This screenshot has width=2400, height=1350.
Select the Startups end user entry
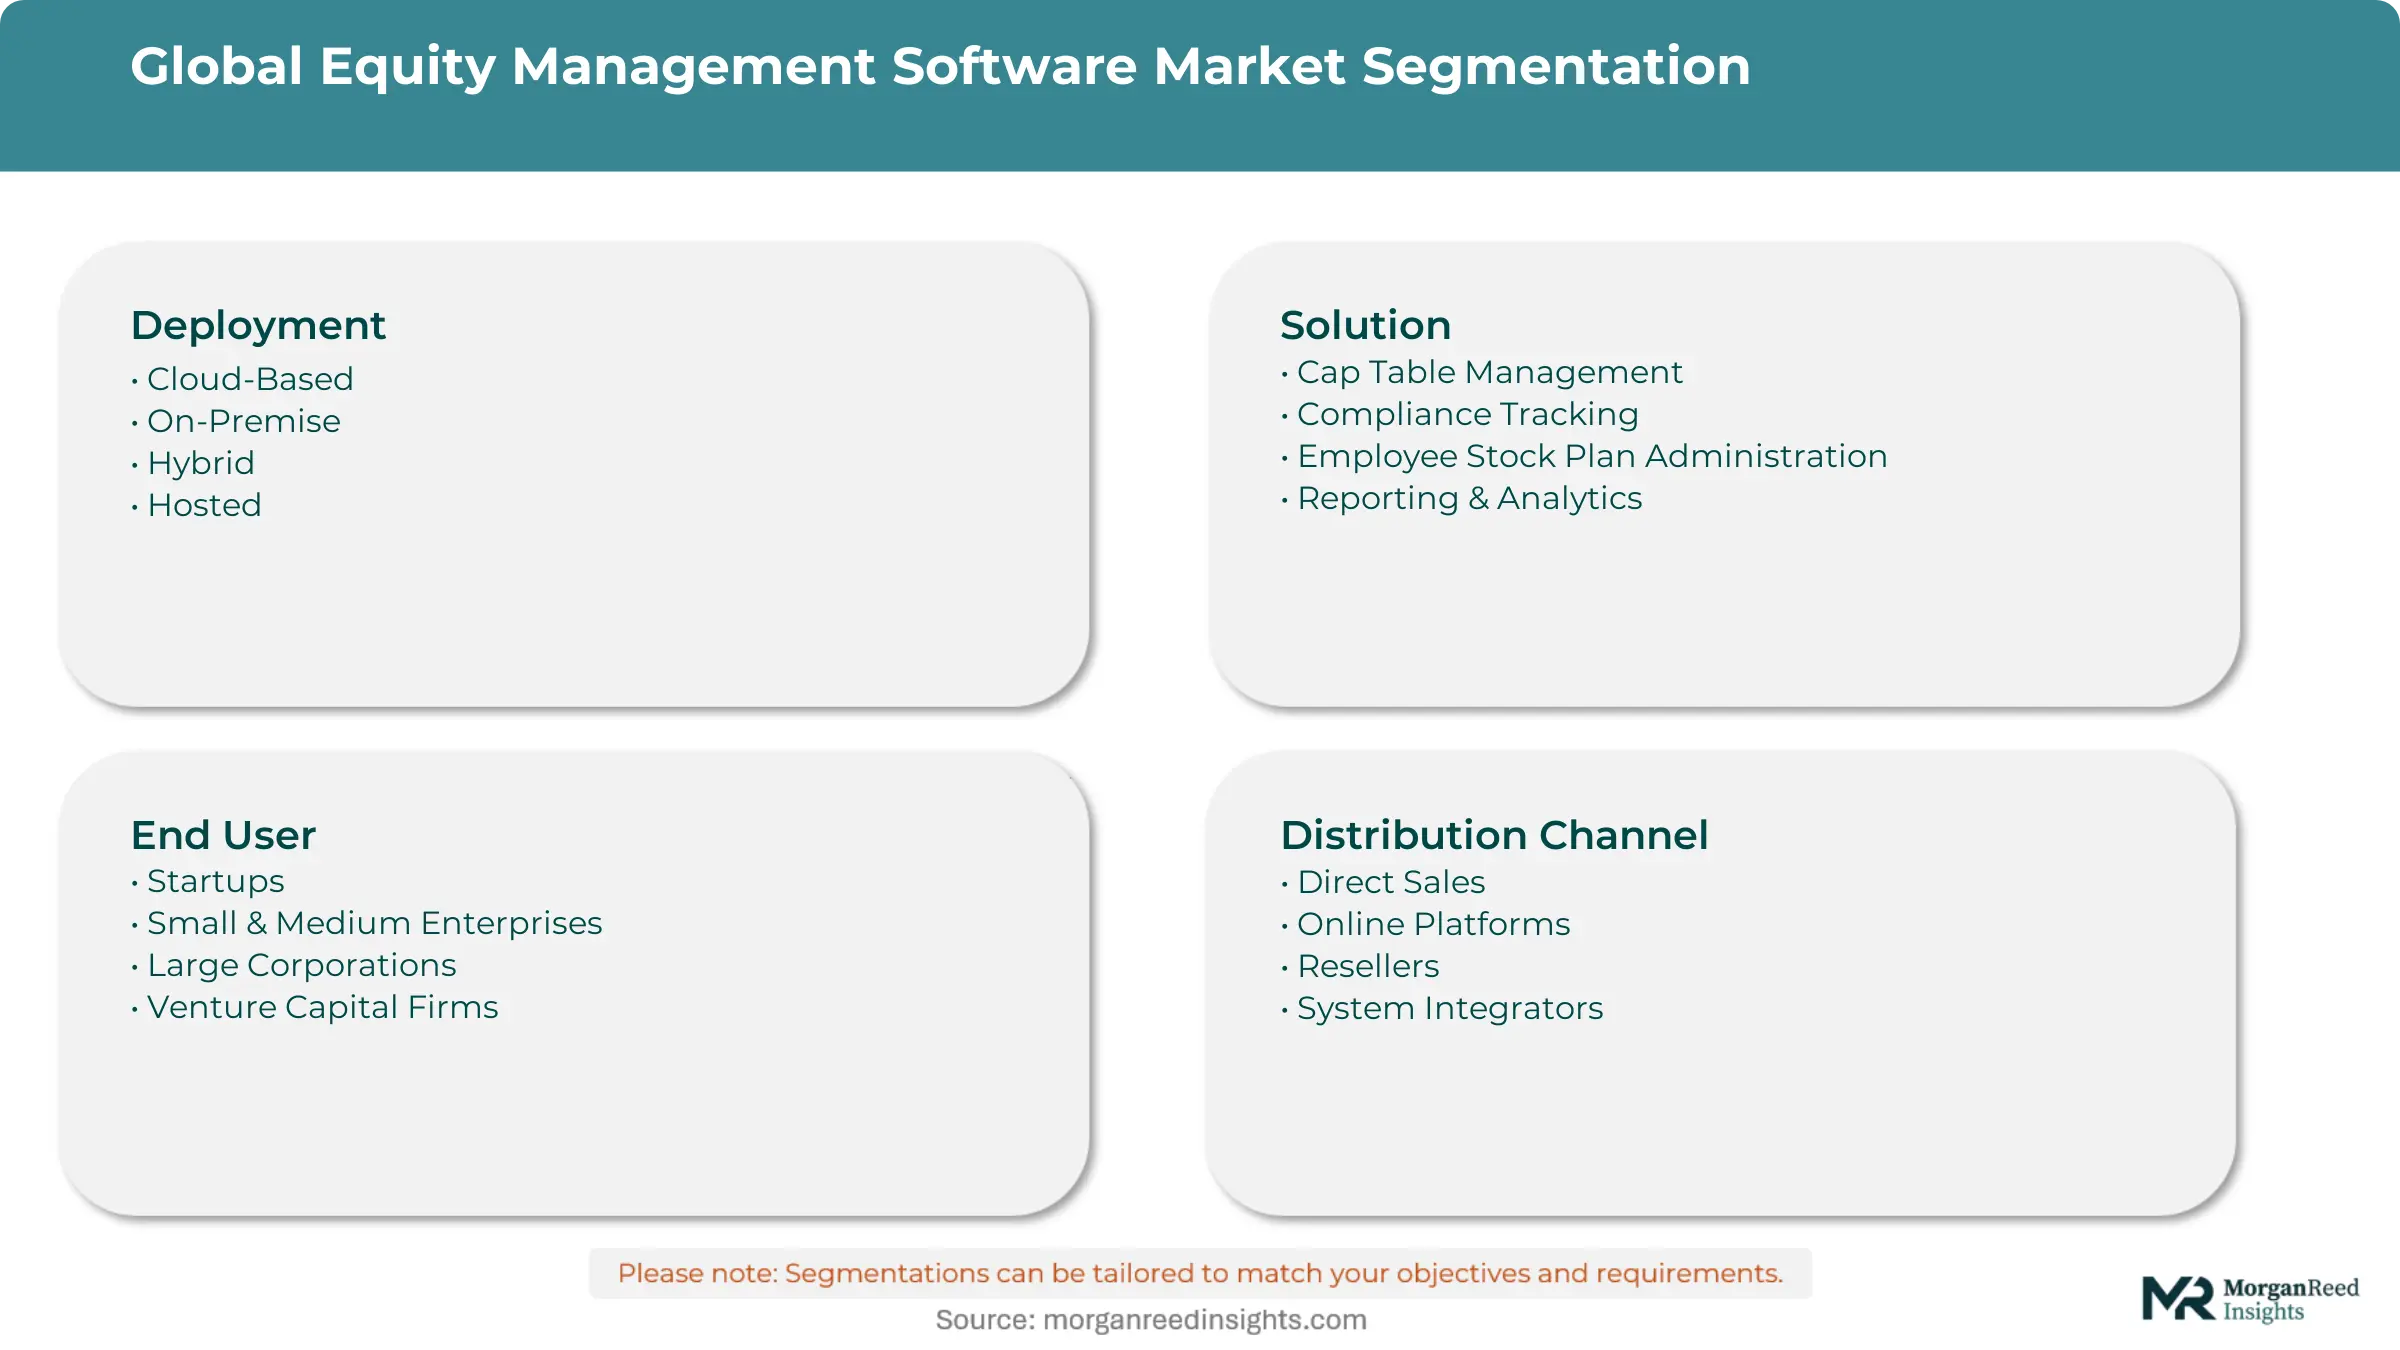pyautogui.click(x=215, y=882)
